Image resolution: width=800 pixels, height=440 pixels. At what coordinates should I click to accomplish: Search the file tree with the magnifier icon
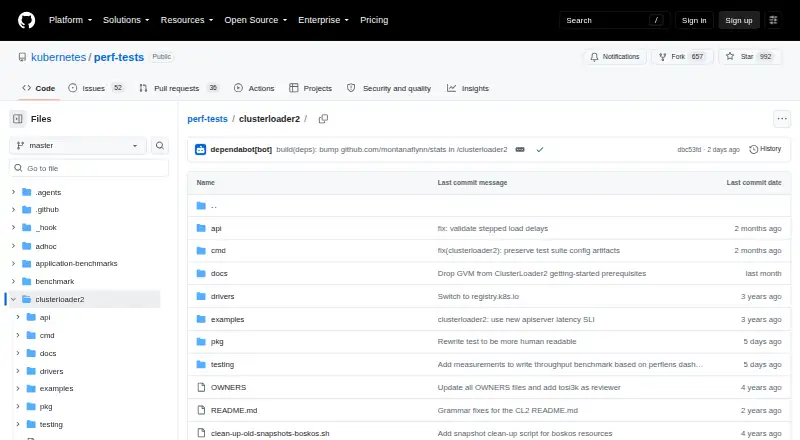pos(160,145)
